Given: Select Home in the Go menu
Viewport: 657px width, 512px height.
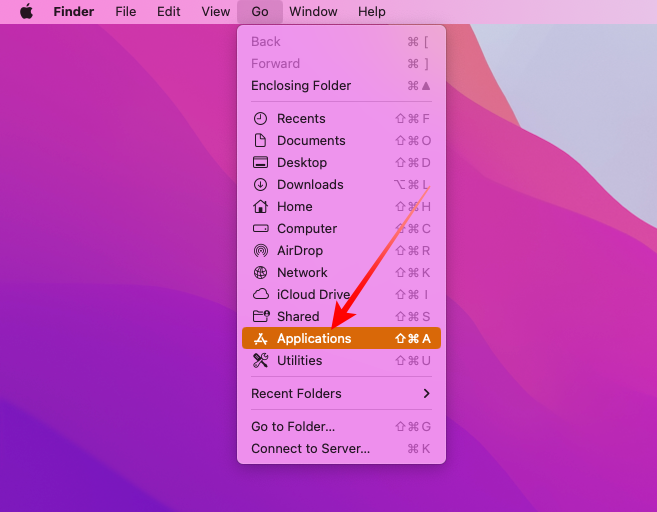Looking at the screenshot, I should [341, 206].
